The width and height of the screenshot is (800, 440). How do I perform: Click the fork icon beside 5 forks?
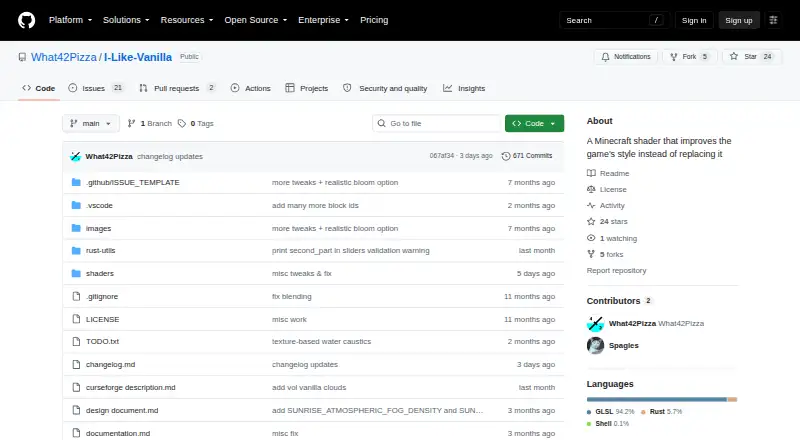tap(591, 254)
